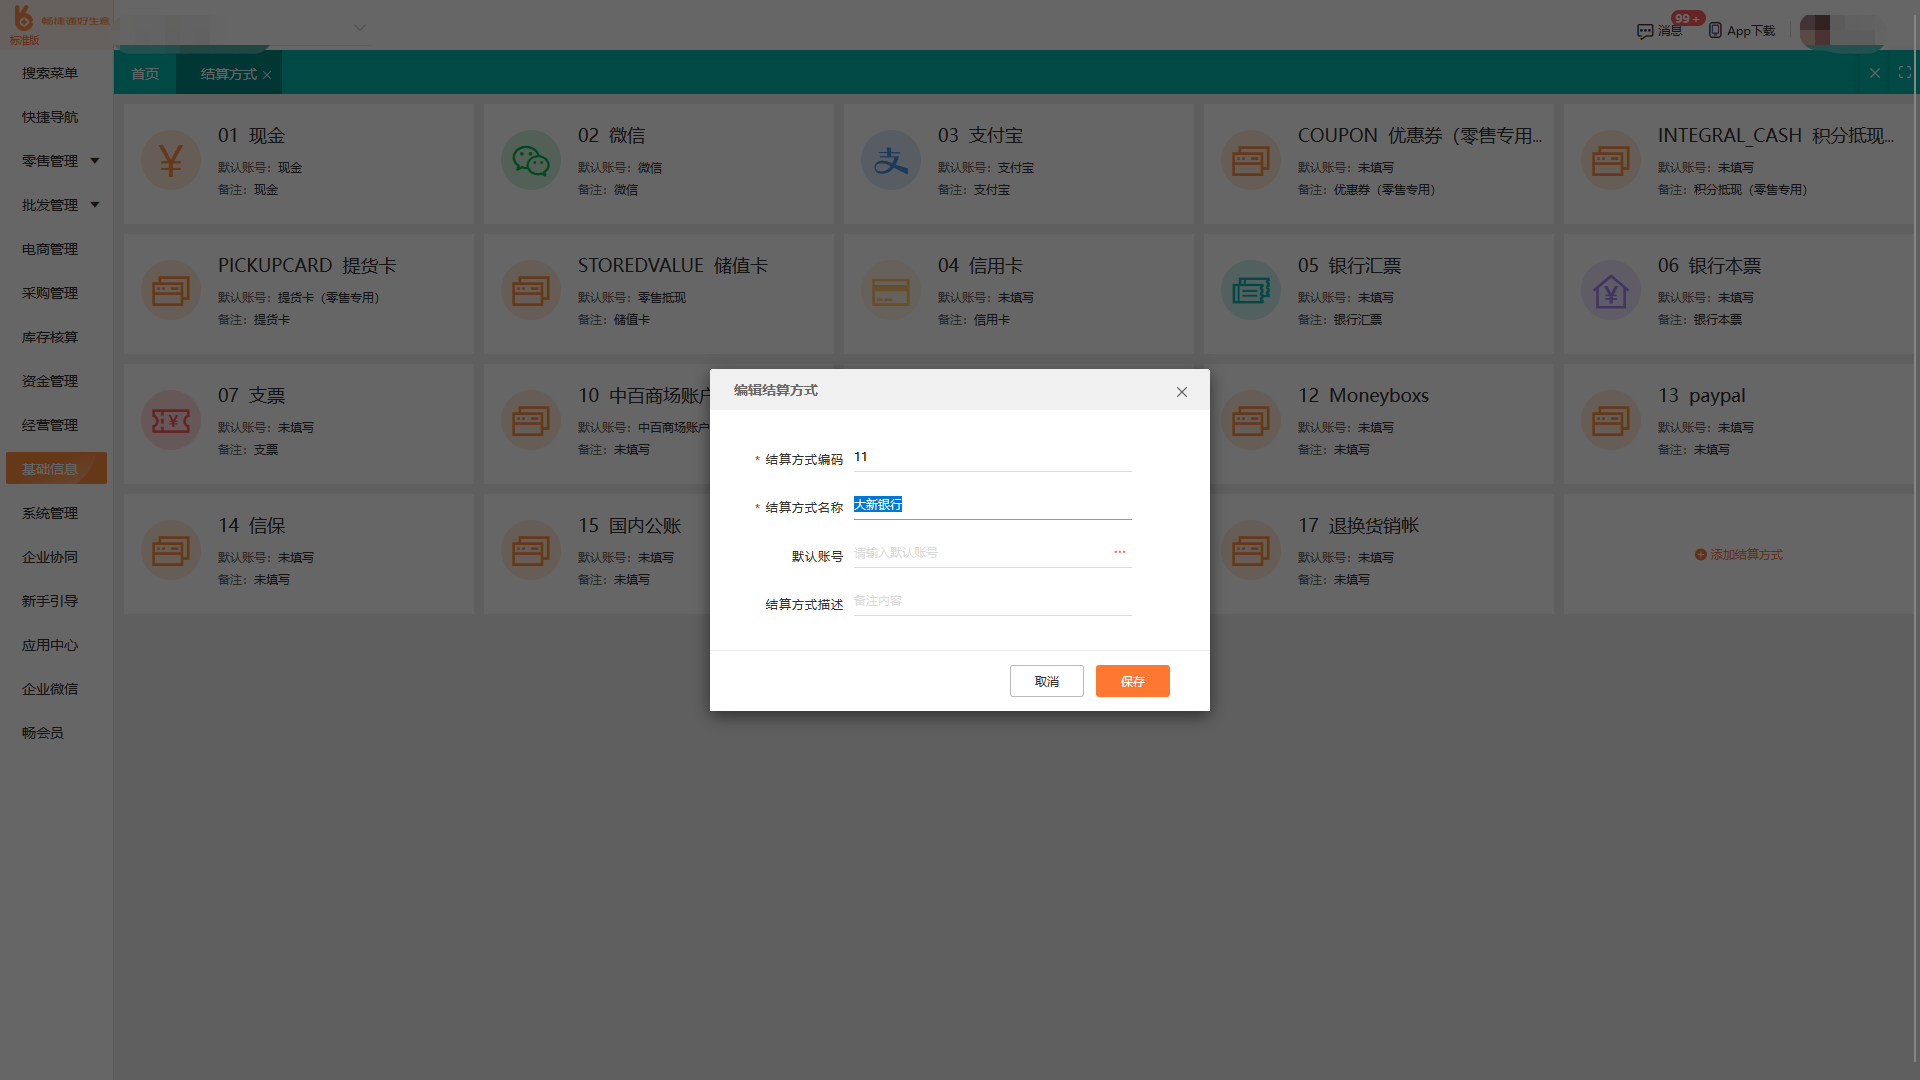Click the 储值卡 STOREDVALUE icon
This screenshot has width=1920, height=1080.
pos(529,289)
